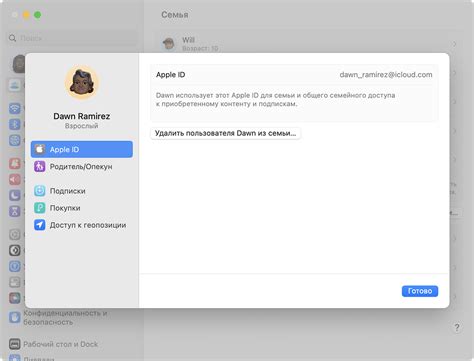
Task: Select the Apple ID sidebar item
Action: pos(82,149)
